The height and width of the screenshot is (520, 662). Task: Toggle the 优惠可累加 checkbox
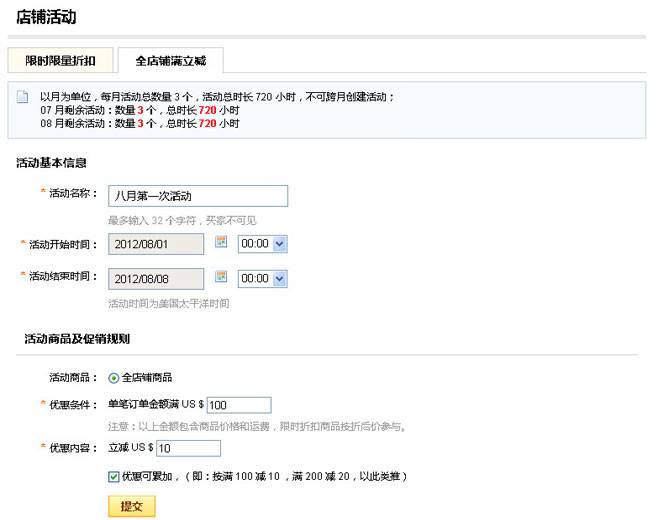click(x=114, y=477)
